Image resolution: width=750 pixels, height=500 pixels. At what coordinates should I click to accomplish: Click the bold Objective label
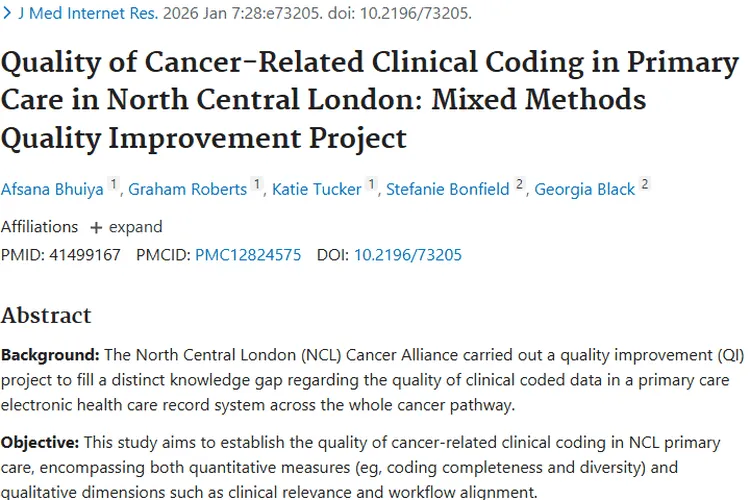(40, 443)
